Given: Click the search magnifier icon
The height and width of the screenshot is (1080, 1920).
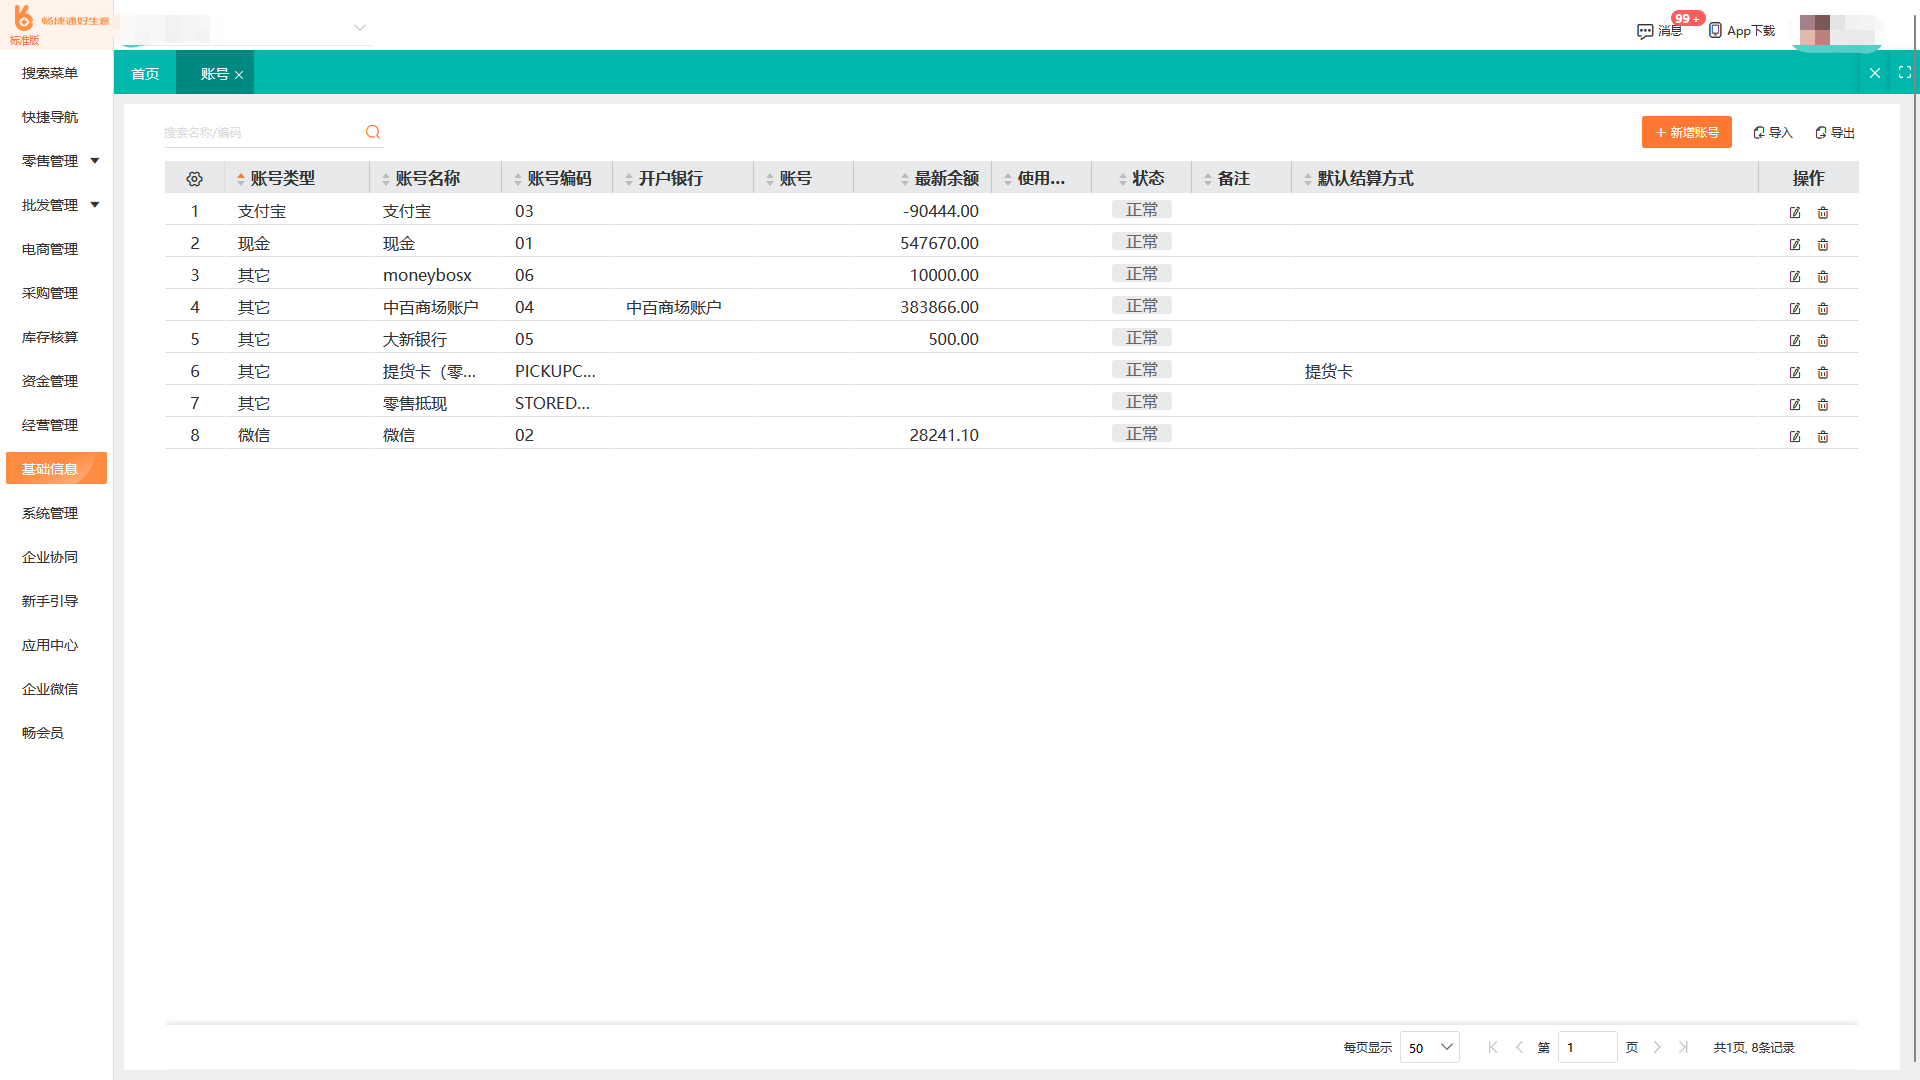Looking at the screenshot, I should point(373,132).
